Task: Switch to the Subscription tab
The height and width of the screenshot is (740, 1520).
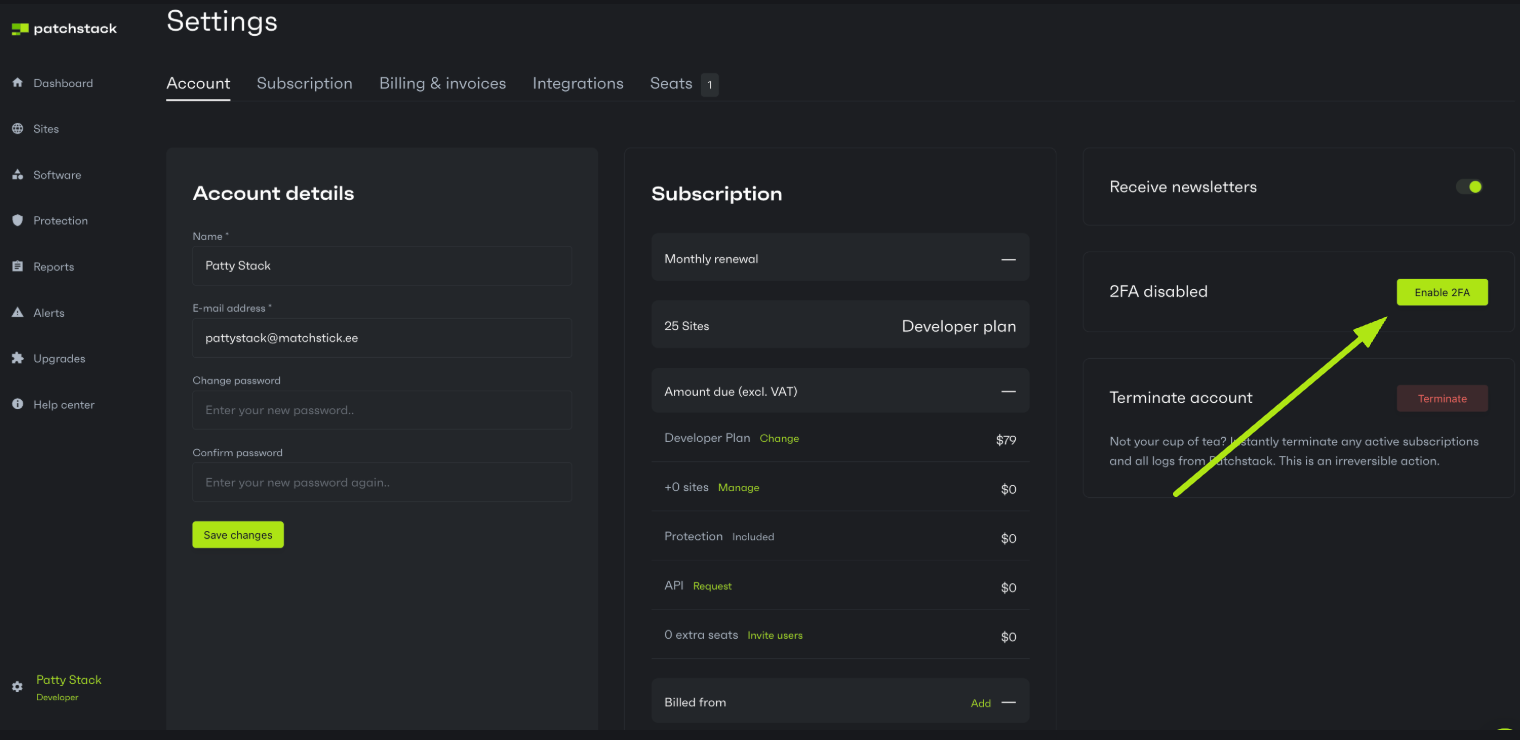Action: [304, 84]
